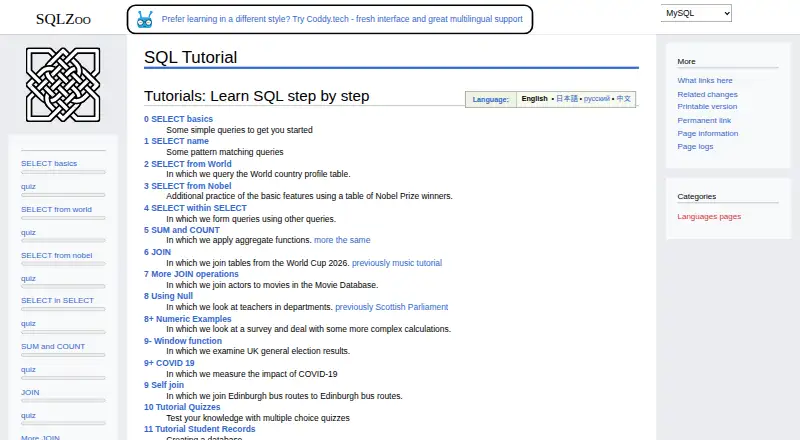Switch language to Japanese (日本語)
This screenshot has width=800, height=440.
(567, 99)
